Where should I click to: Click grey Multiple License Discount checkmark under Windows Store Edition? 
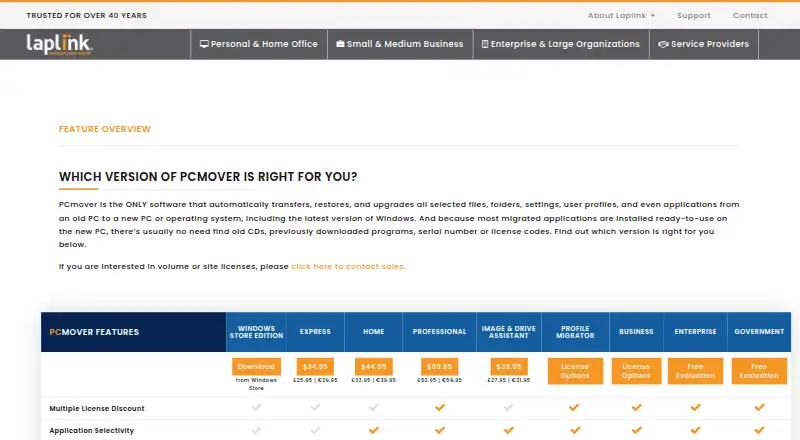click(x=257, y=407)
